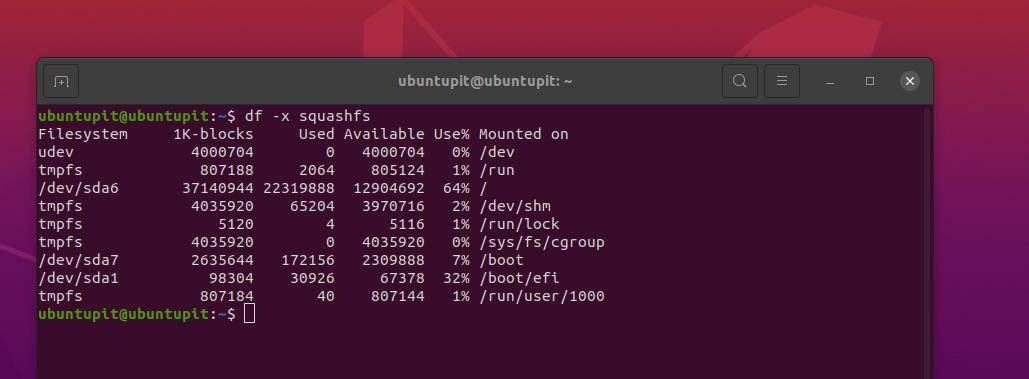This screenshot has width=1029, height=379.
Task: Click the terminal cursor at the prompt
Action: (249, 314)
